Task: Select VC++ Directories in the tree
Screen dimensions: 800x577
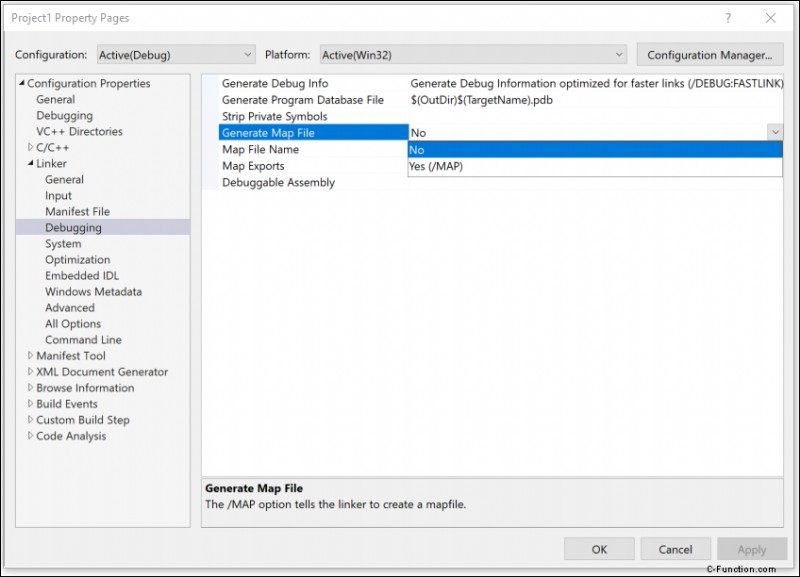Action: [x=79, y=132]
